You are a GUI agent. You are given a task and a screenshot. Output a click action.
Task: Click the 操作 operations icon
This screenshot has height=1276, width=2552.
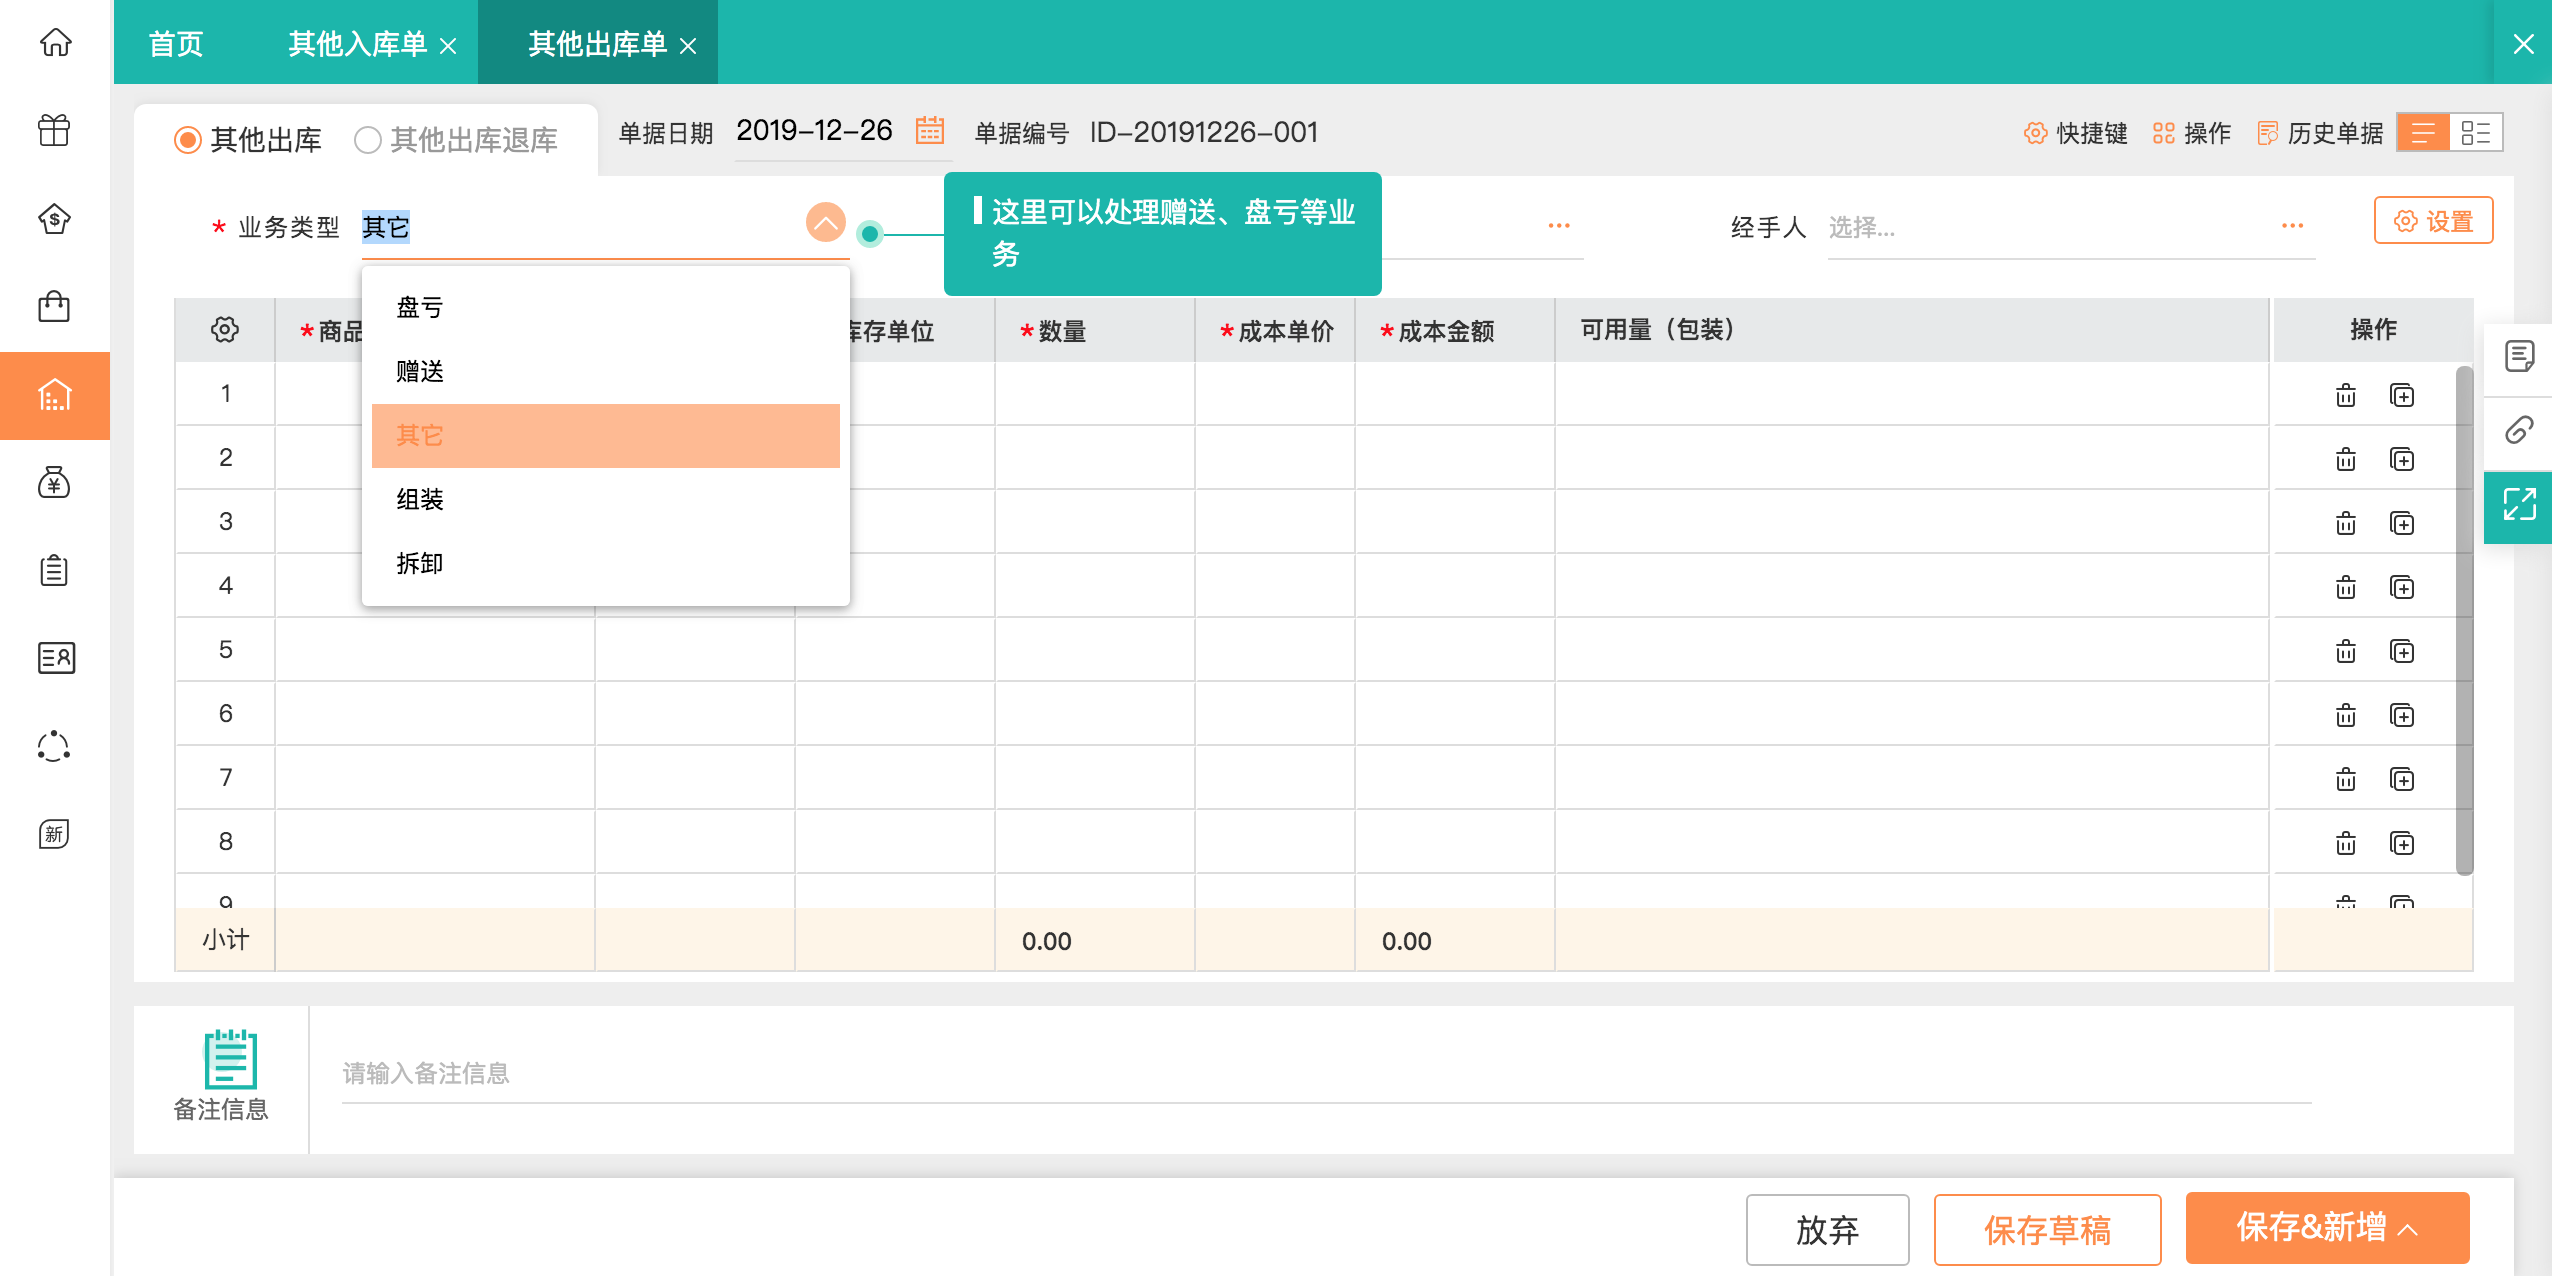click(2194, 133)
